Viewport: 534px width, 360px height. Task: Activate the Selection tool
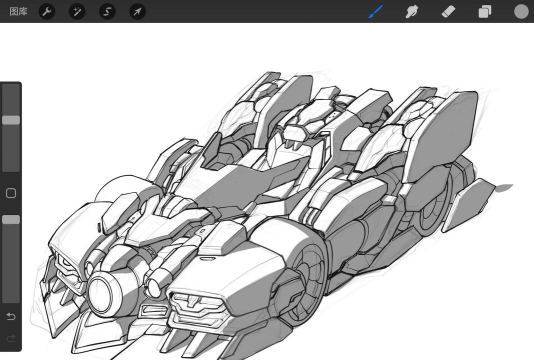(107, 12)
